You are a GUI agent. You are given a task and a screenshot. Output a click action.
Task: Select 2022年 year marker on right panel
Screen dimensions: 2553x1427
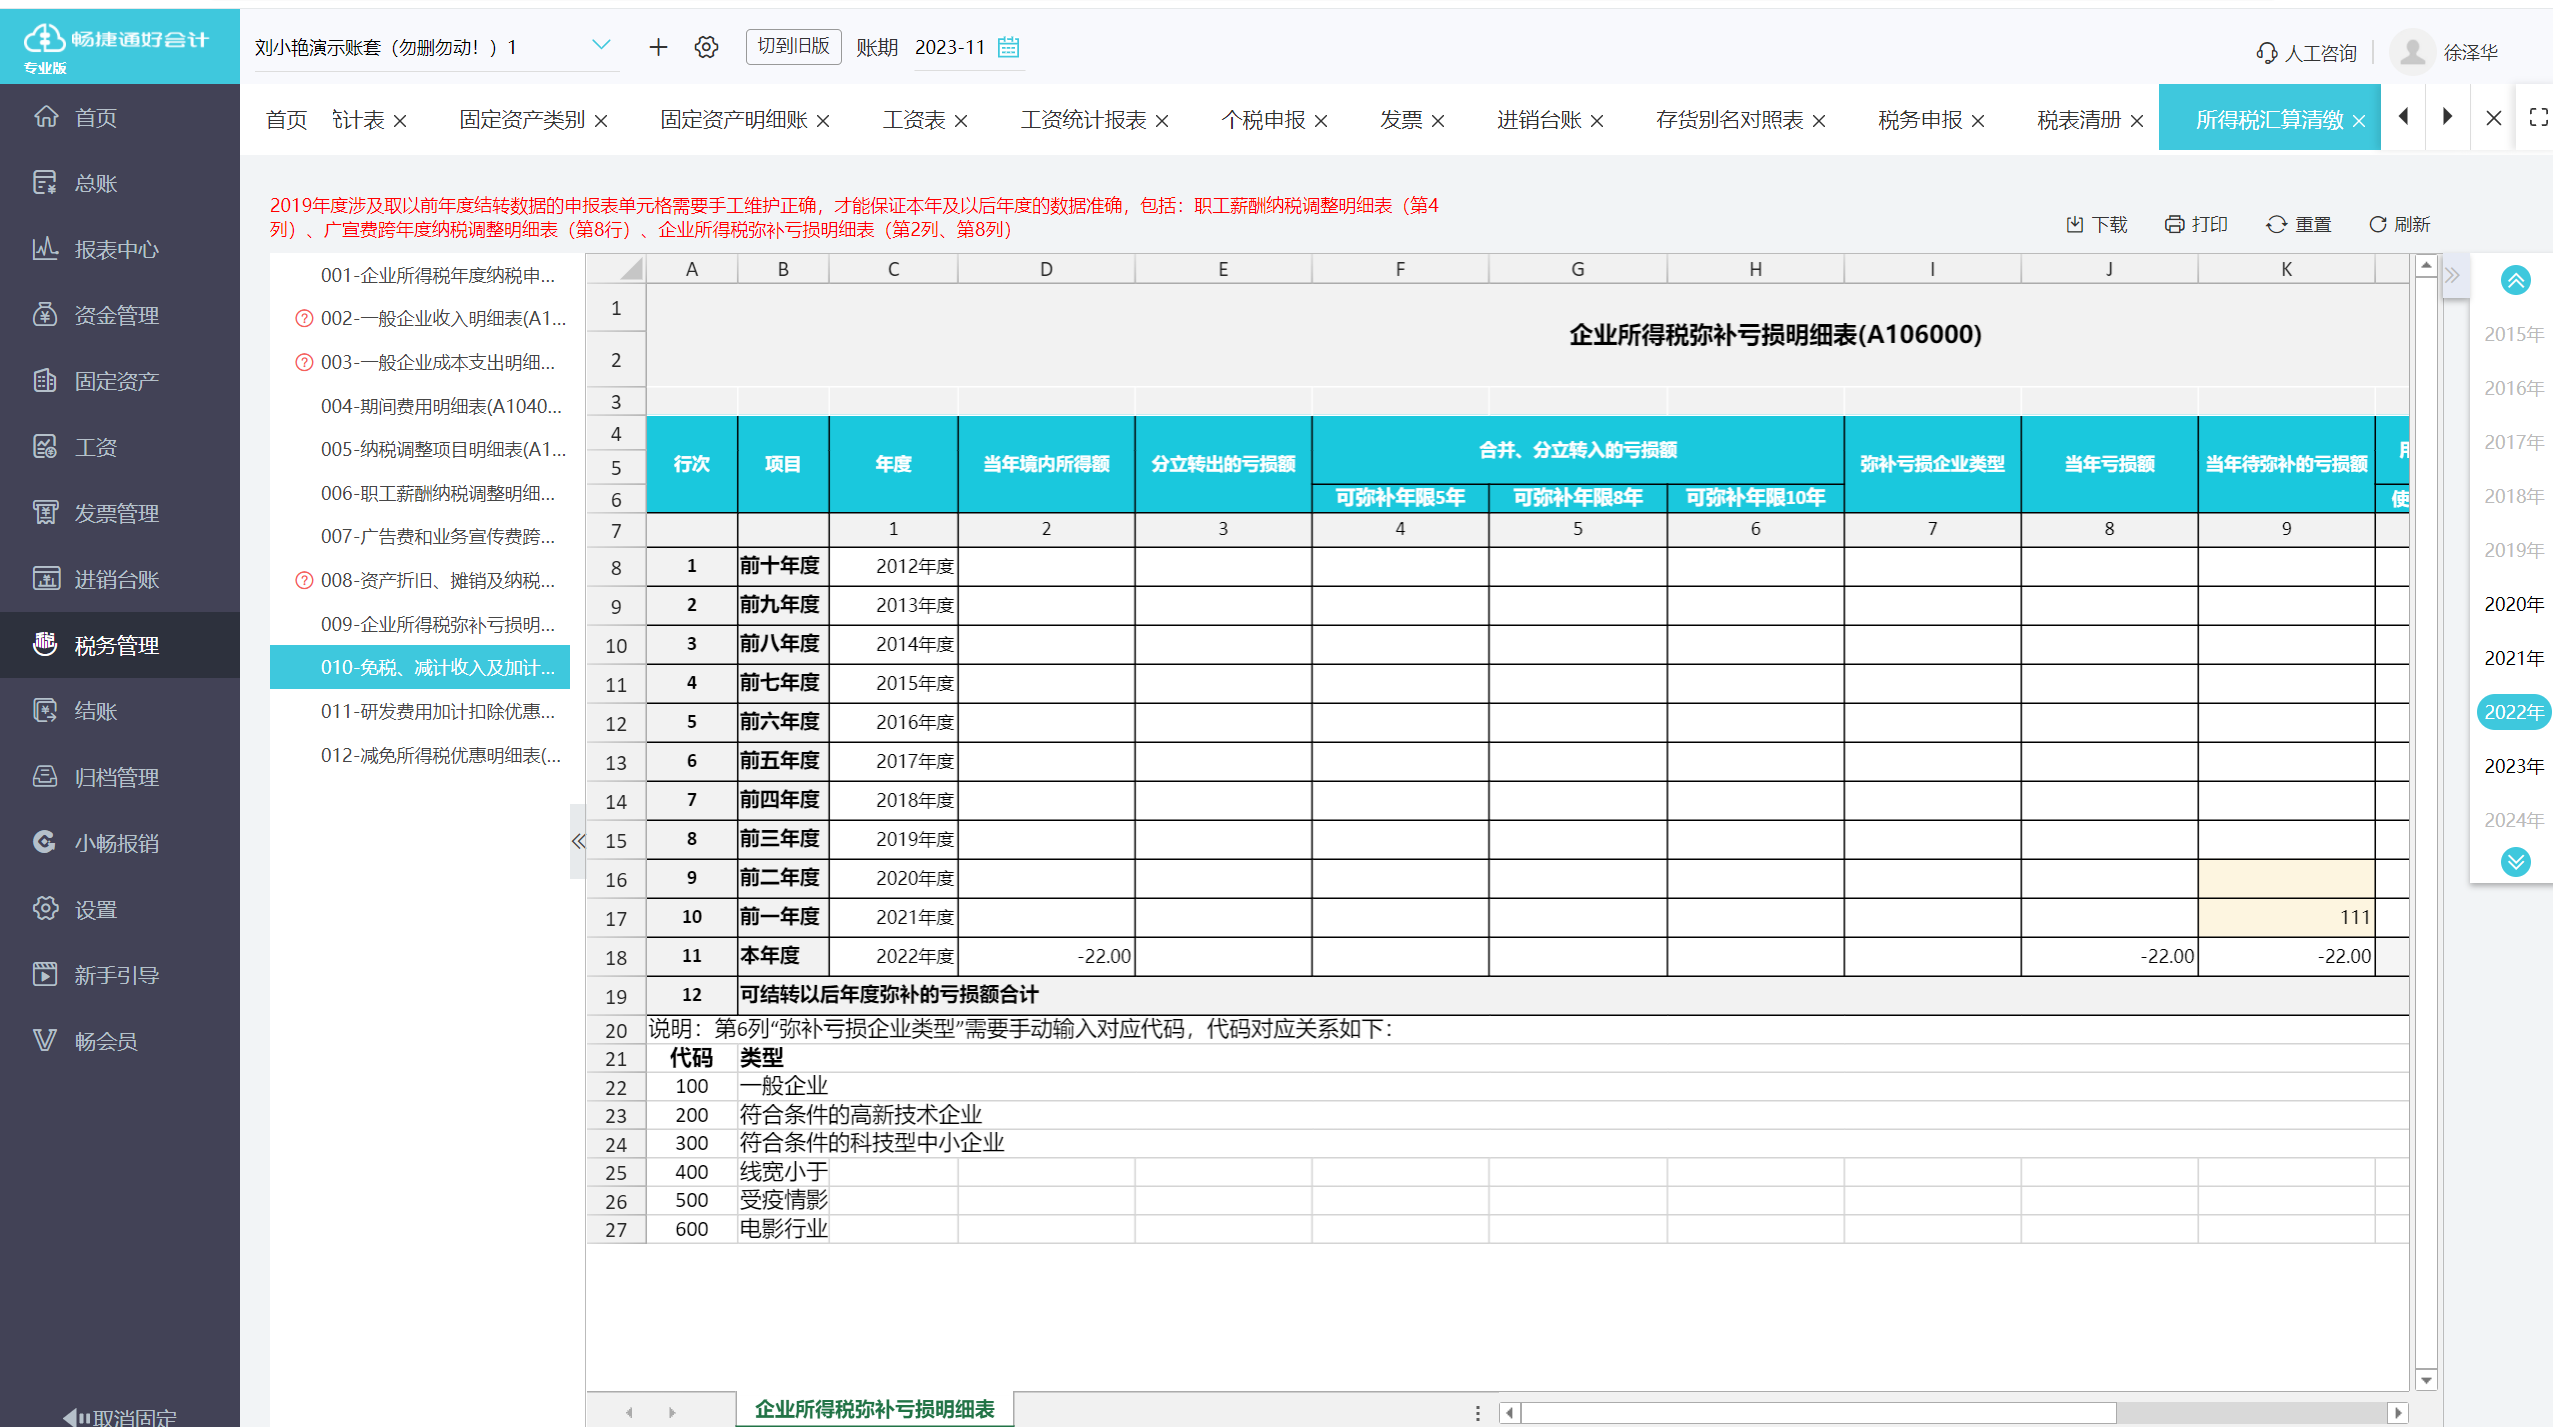[x=2514, y=710]
